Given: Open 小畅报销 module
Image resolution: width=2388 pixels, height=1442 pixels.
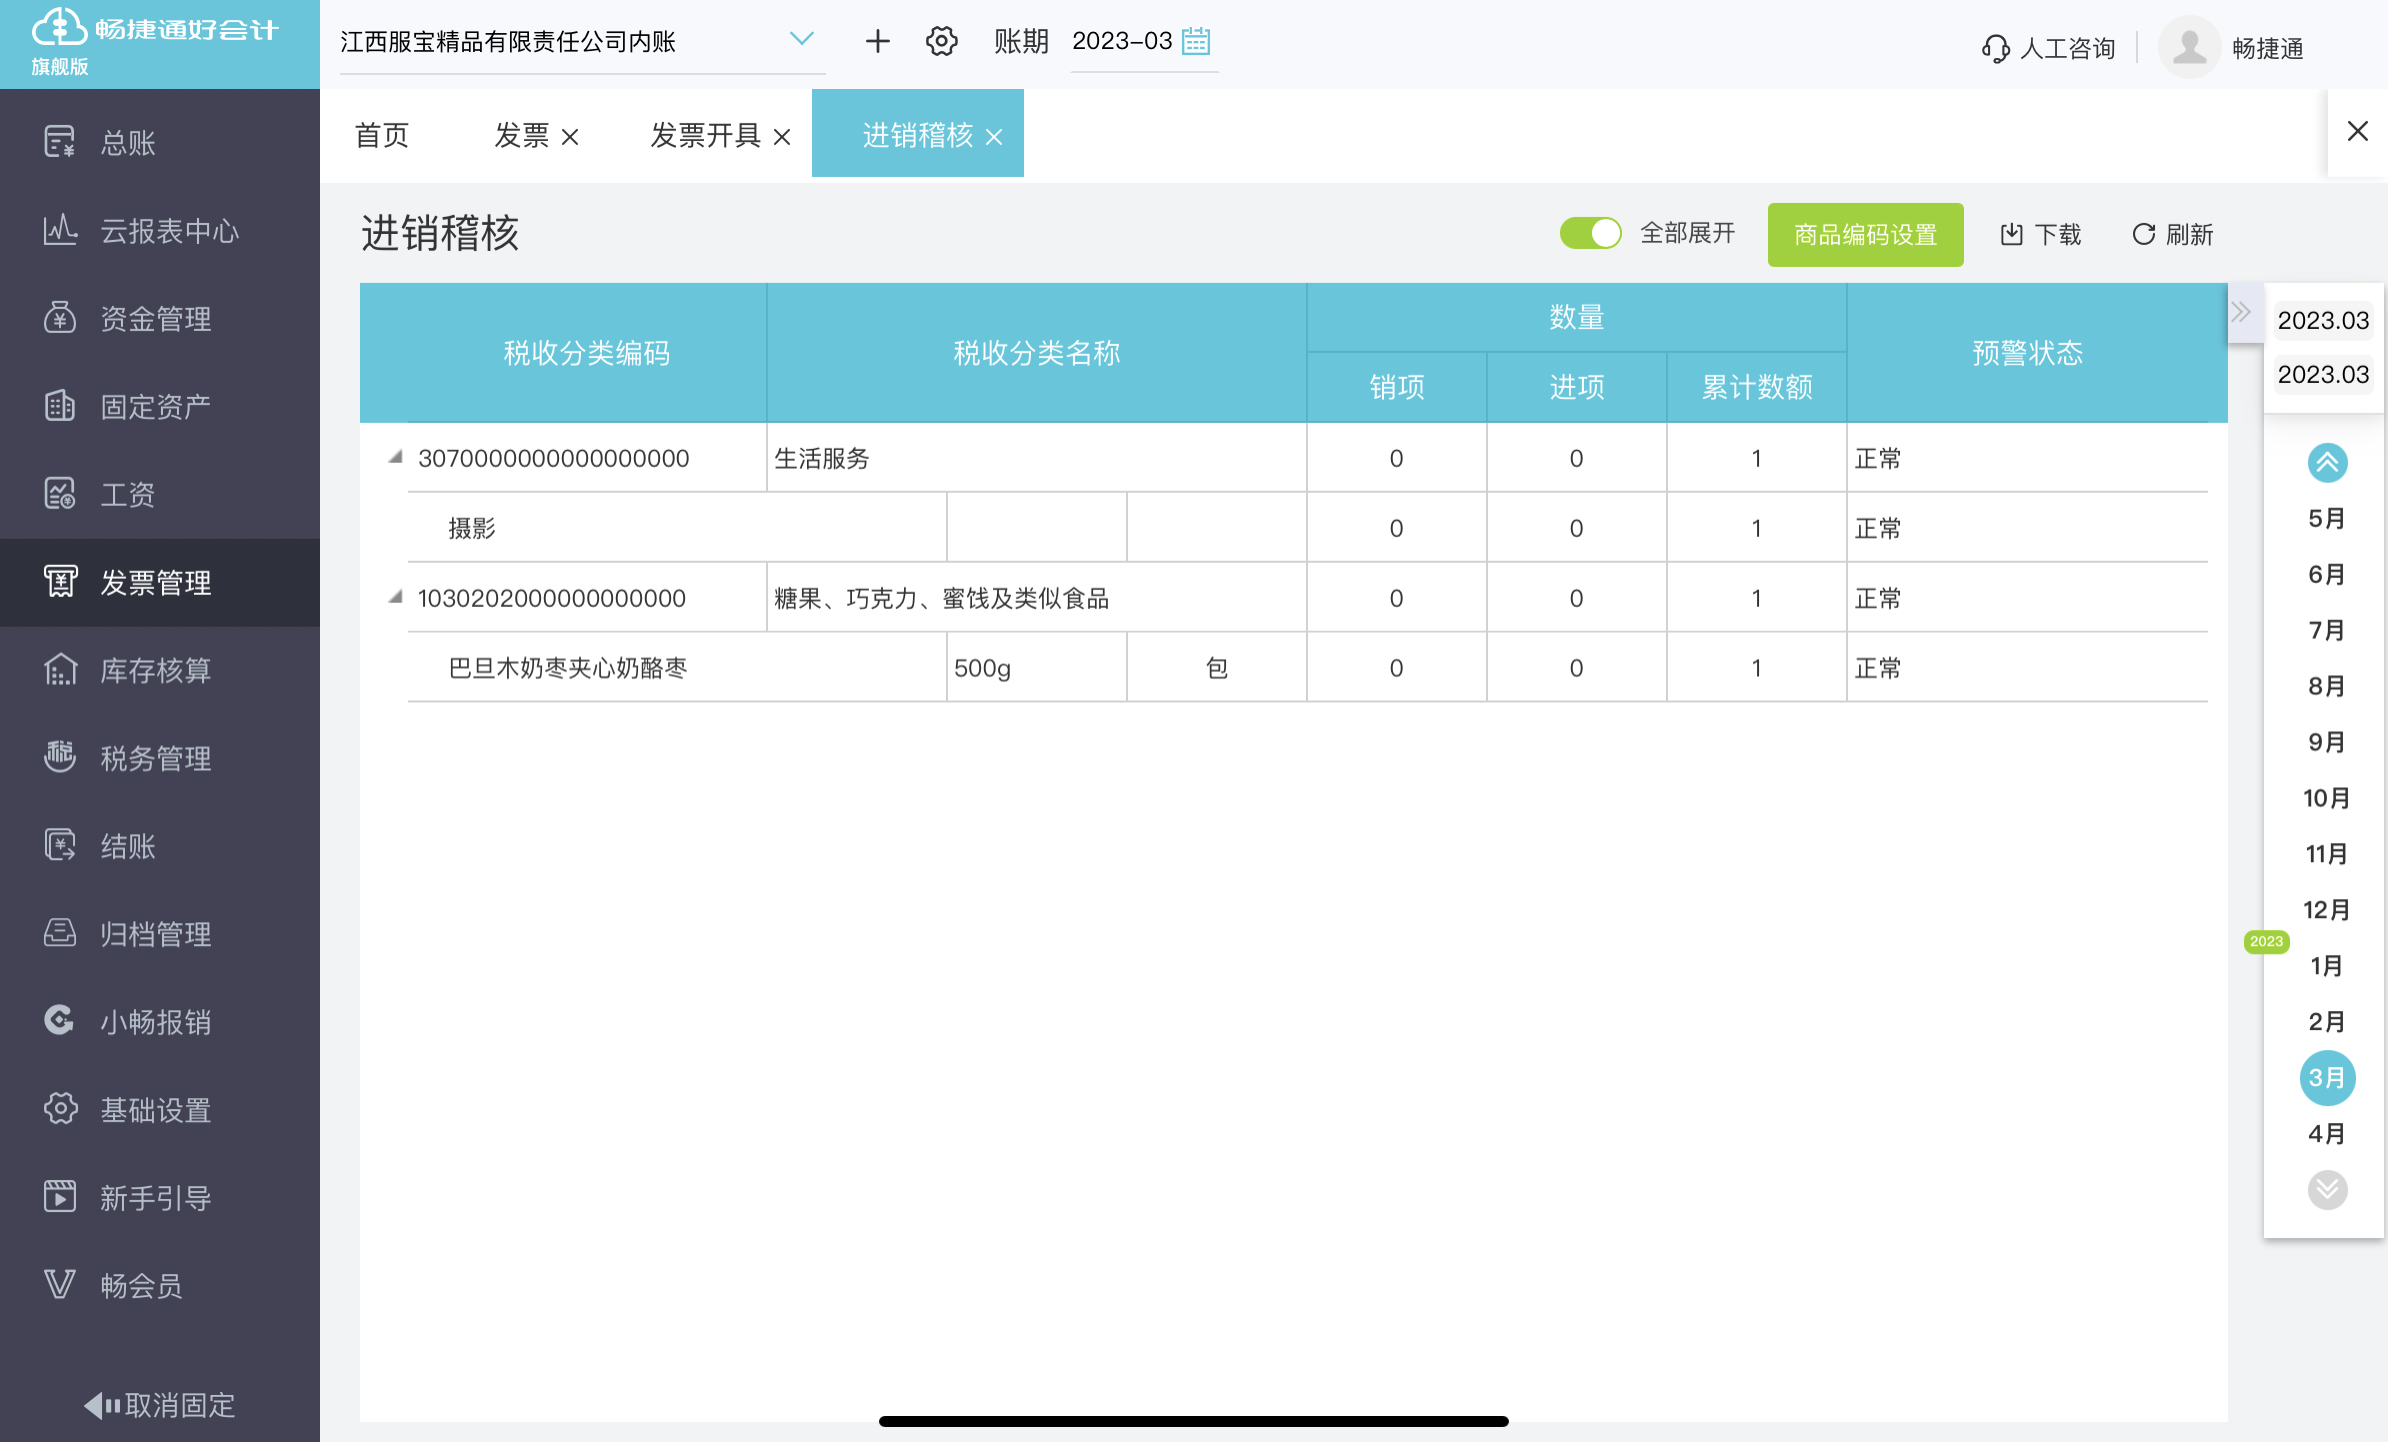Looking at the screenshot, I should [x=157, y=1020].
